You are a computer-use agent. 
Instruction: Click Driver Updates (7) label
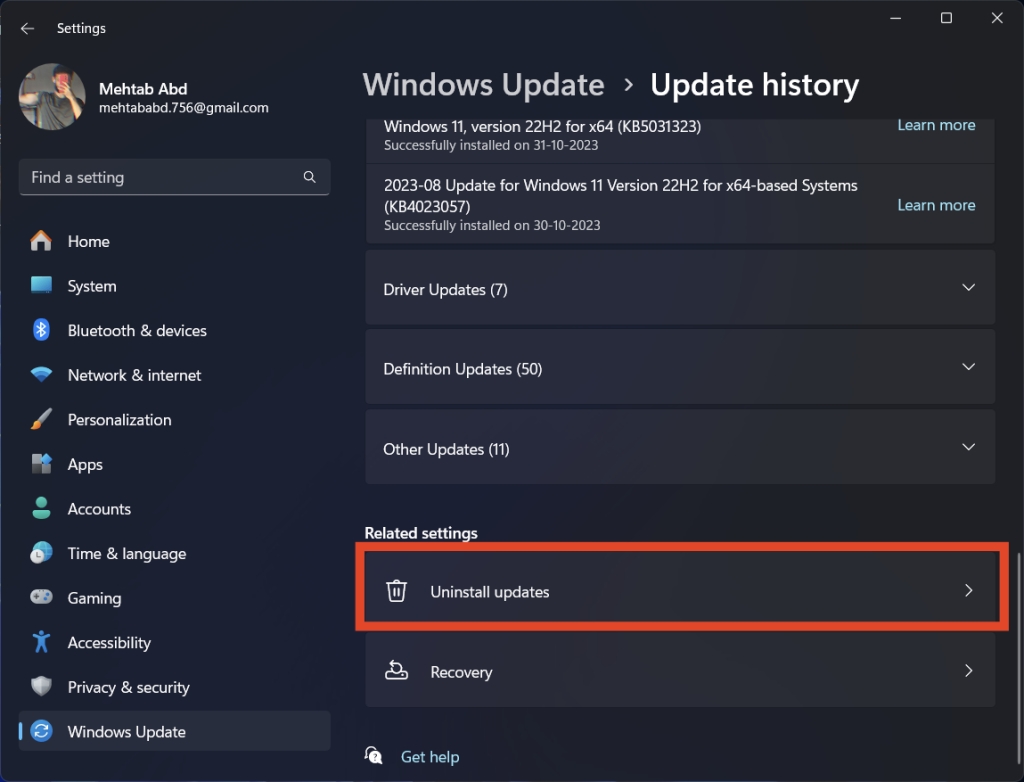pos(445,289)
